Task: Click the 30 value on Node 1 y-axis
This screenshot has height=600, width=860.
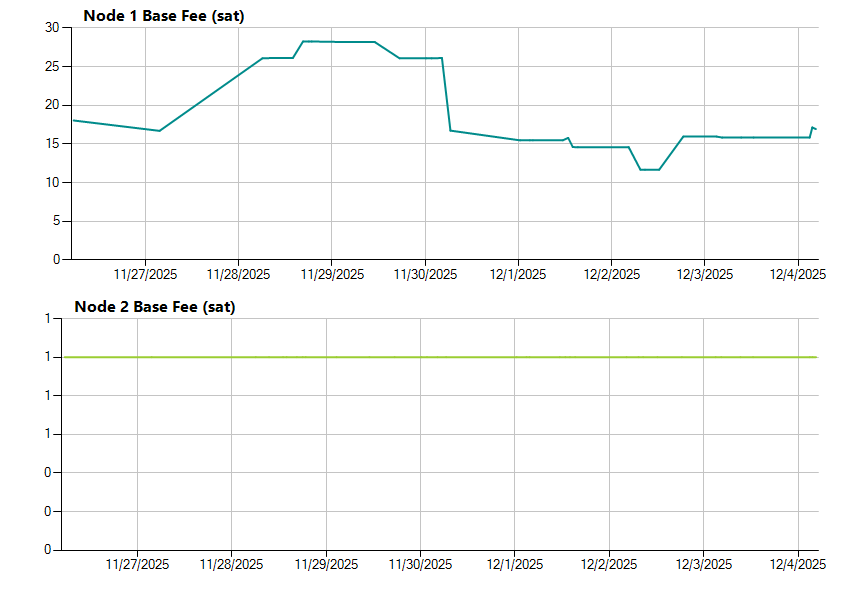Action: tap(51, 28)
